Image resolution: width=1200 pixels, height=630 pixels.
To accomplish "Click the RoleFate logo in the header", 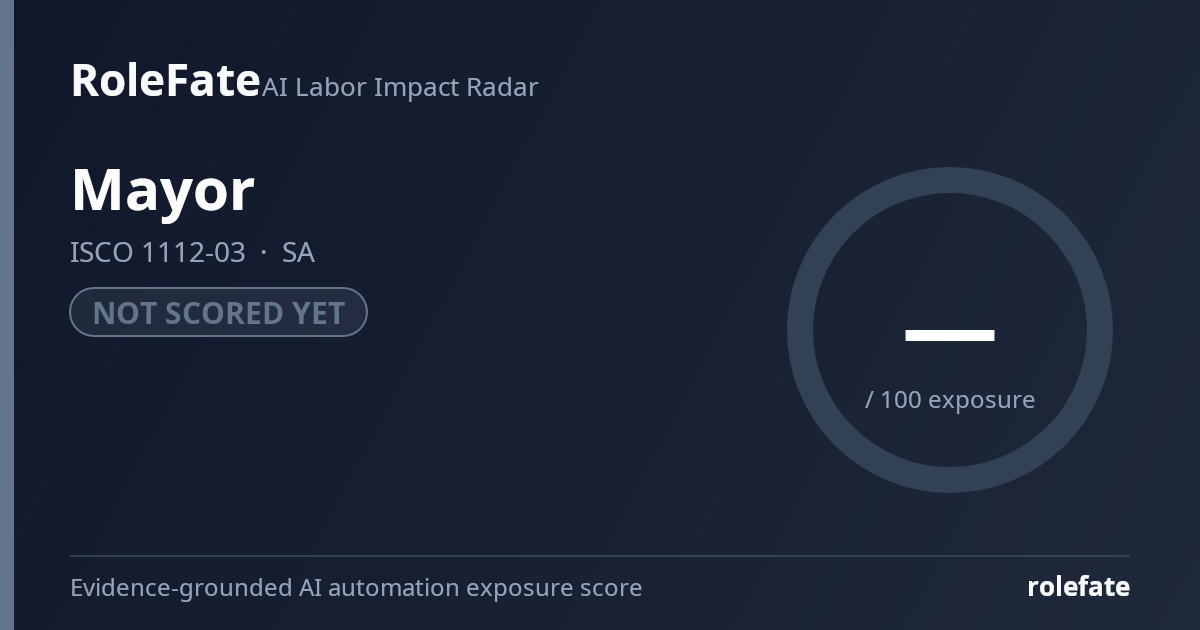I will (165, 80).
